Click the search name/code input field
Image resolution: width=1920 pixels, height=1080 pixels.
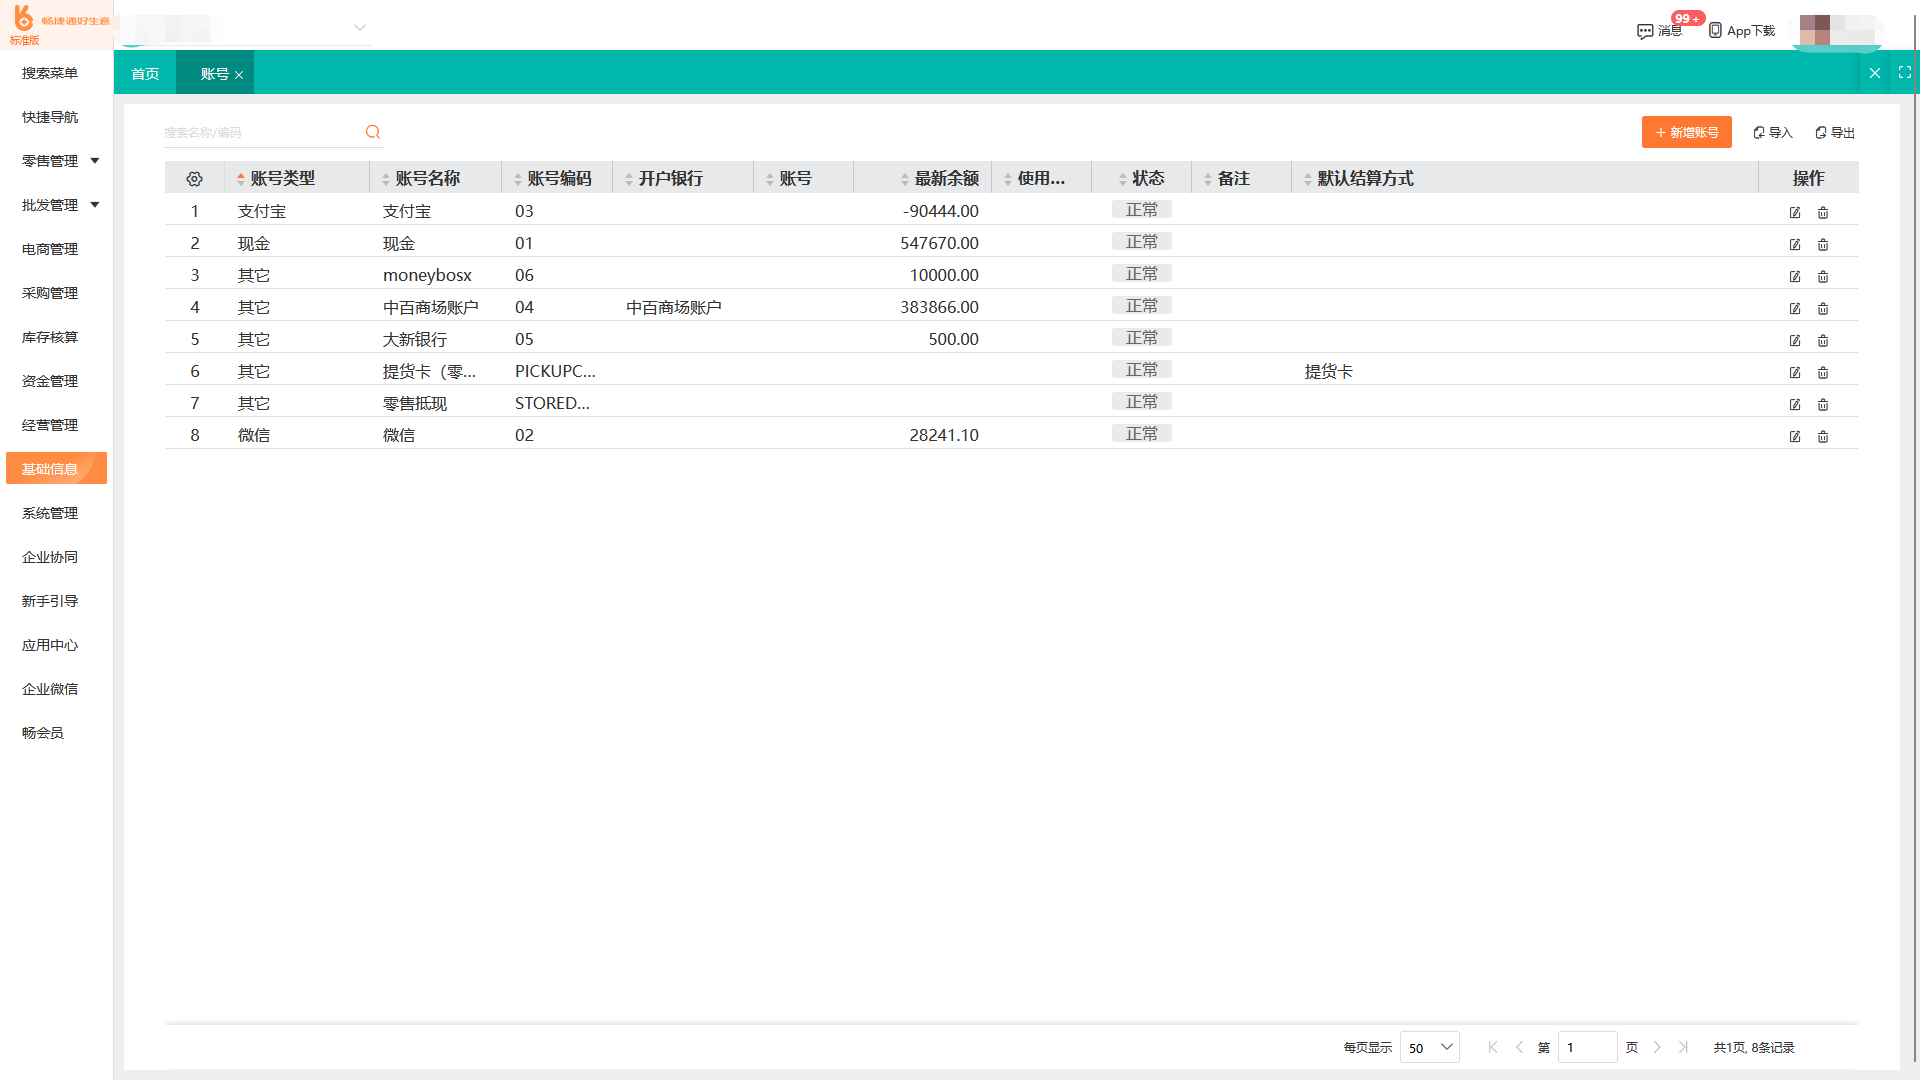click(258, 132)
